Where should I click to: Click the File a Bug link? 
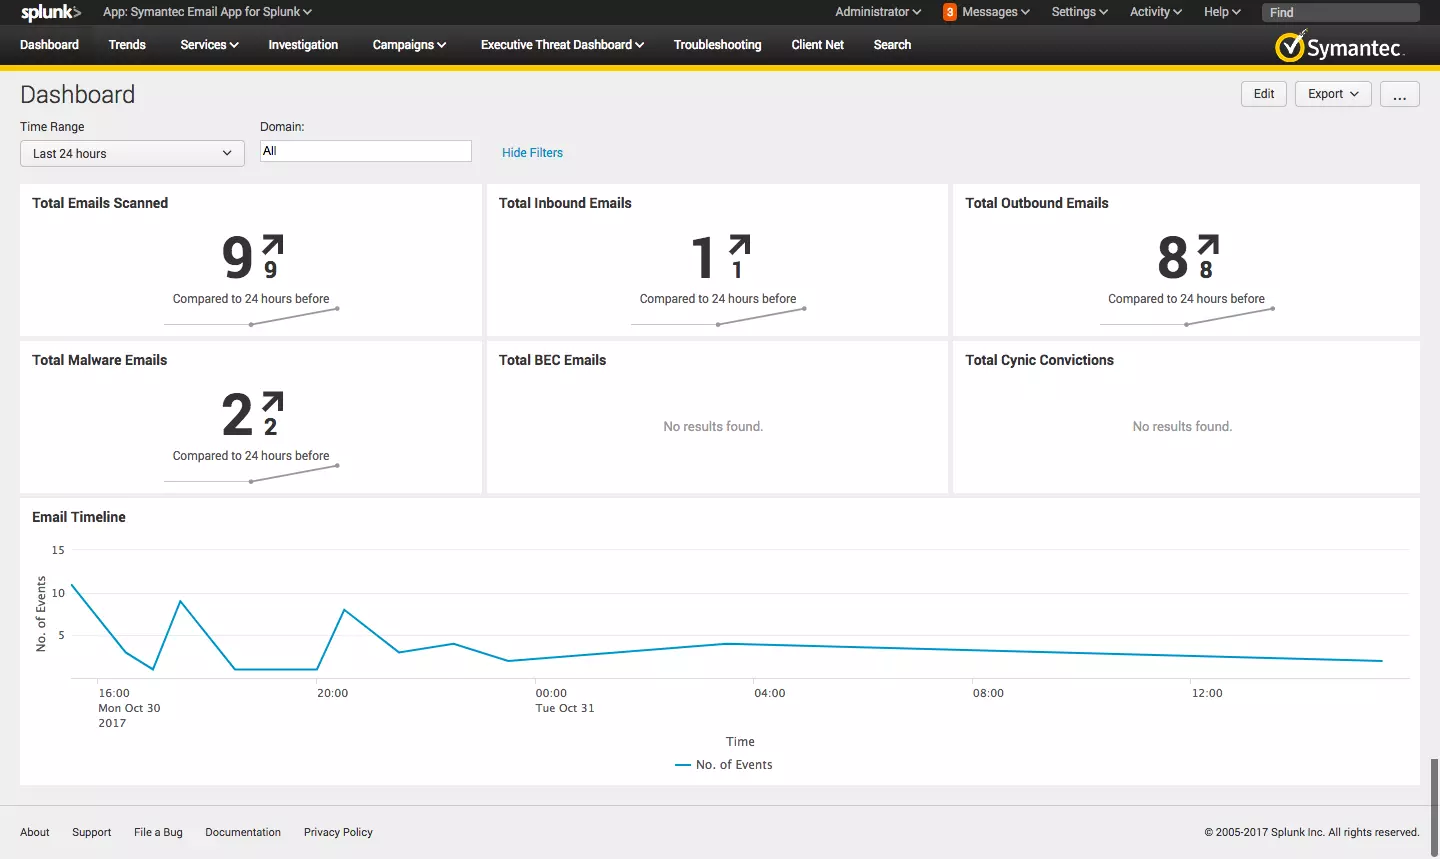[158, 832]
